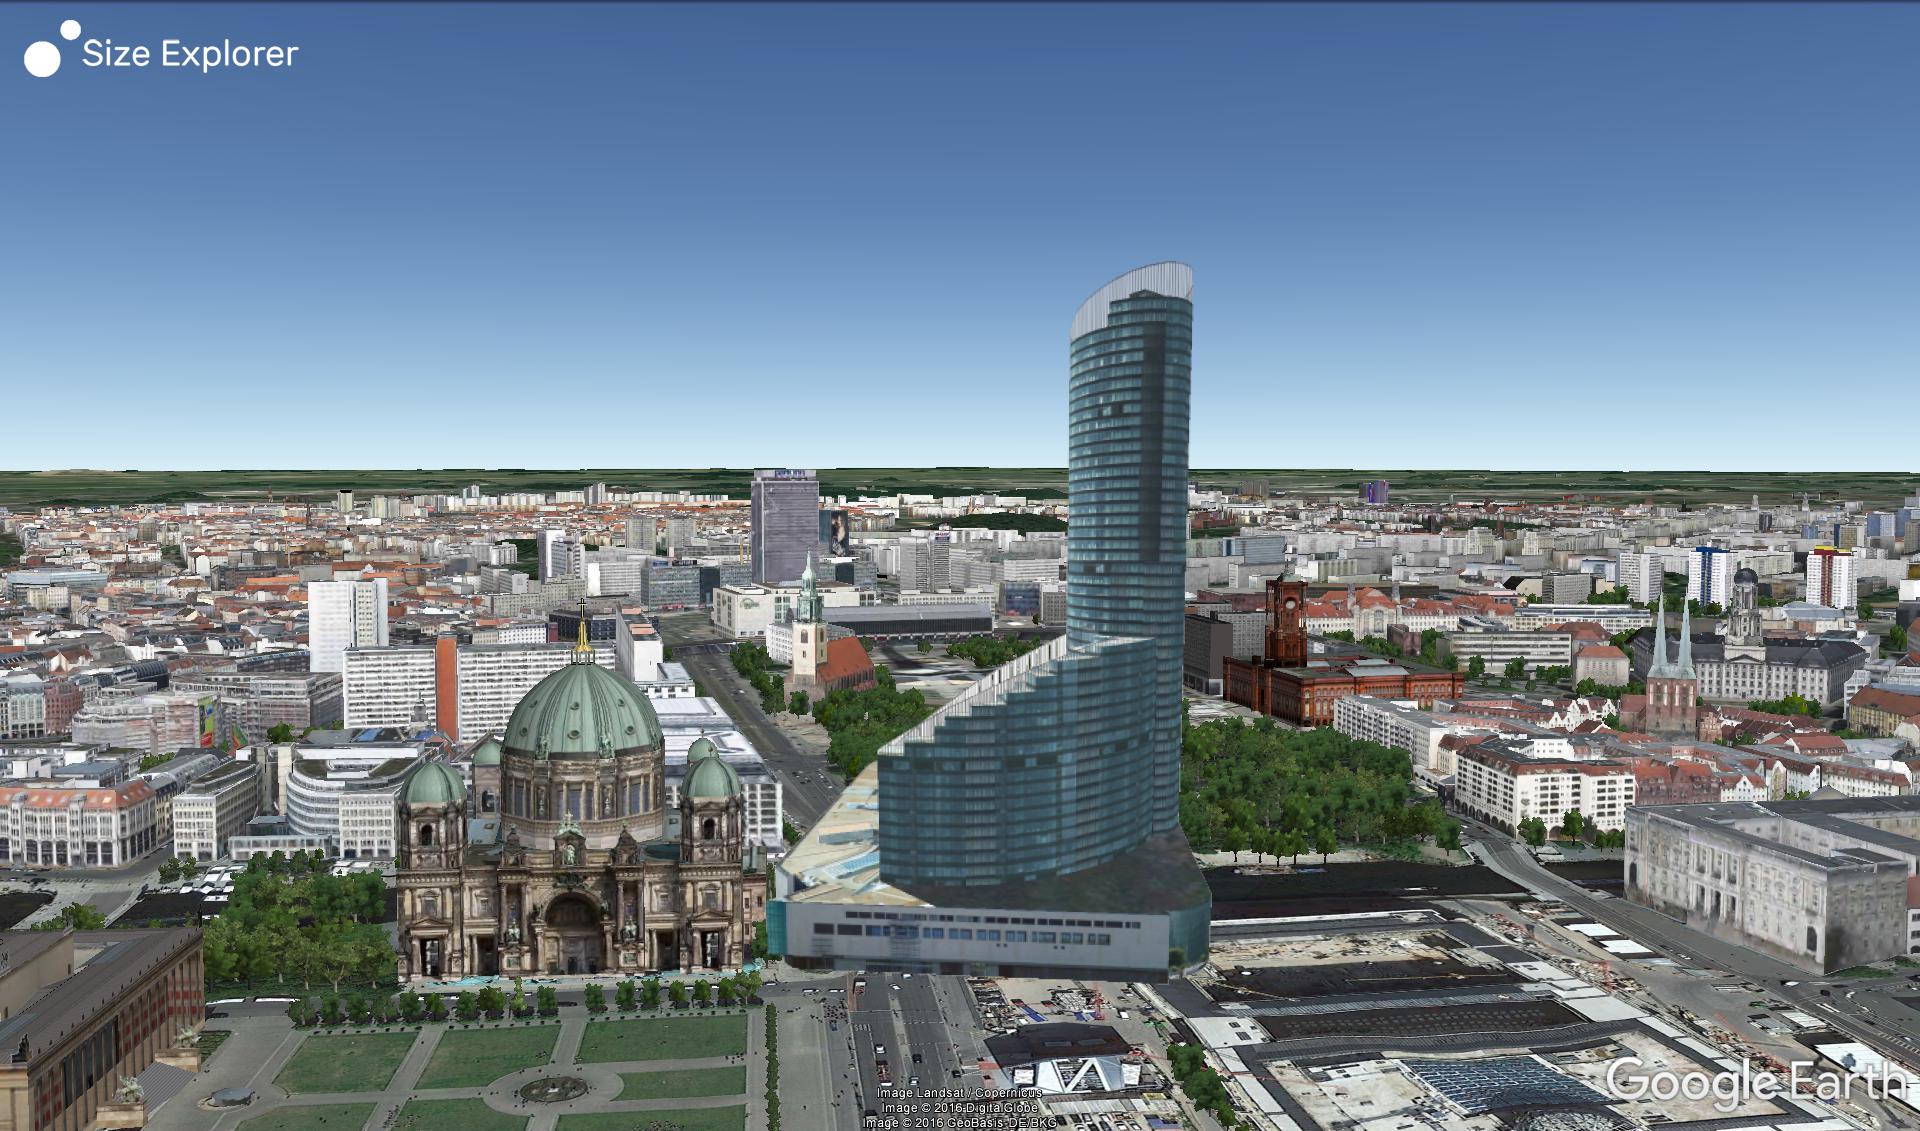Click the Image Landsat / Copernicus attribution
The height and width of the screenshot is (1131, 1920).
tap(959, 1093)
